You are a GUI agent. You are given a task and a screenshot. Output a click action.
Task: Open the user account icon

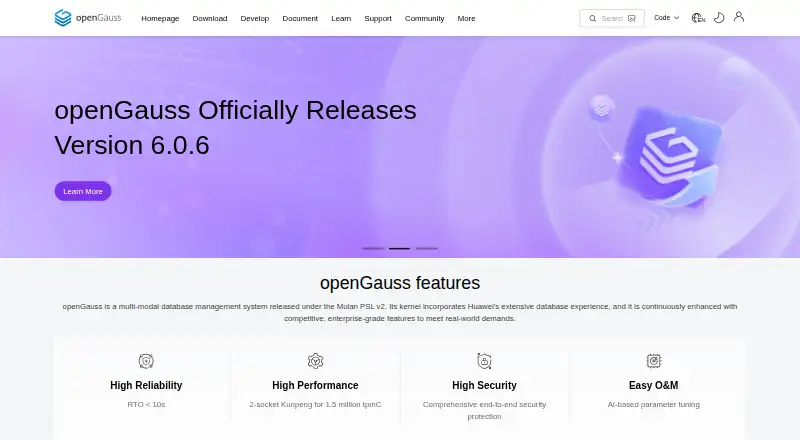[x=739, y=17]
